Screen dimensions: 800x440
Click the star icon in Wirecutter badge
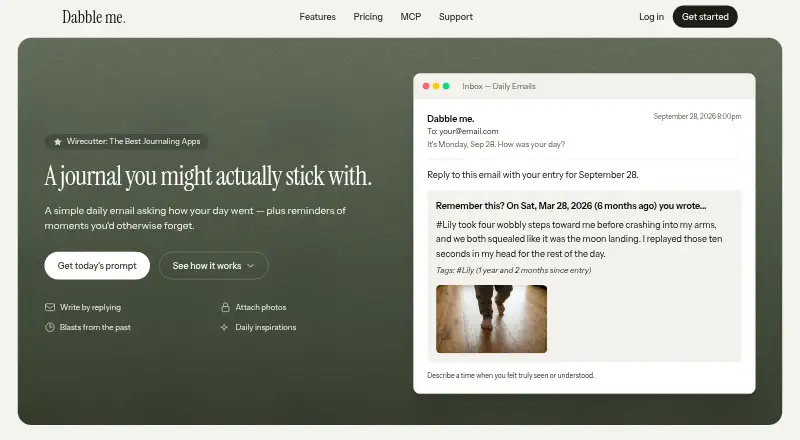pyautogui.click(x=58, y=142)
